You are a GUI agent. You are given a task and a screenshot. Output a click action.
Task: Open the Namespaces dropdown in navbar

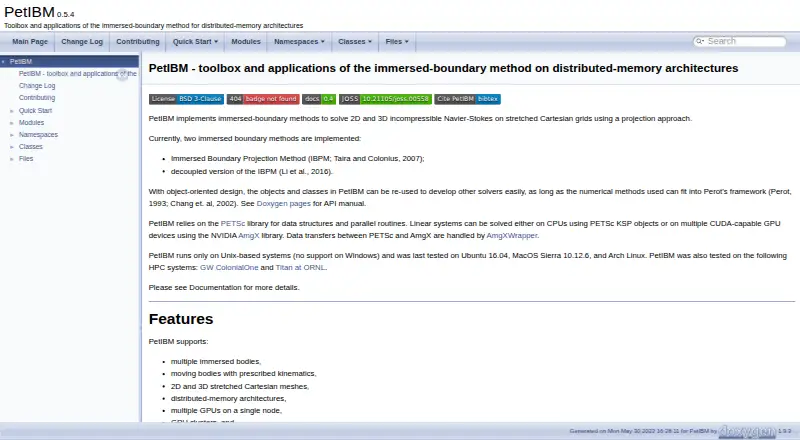[299, 42]
